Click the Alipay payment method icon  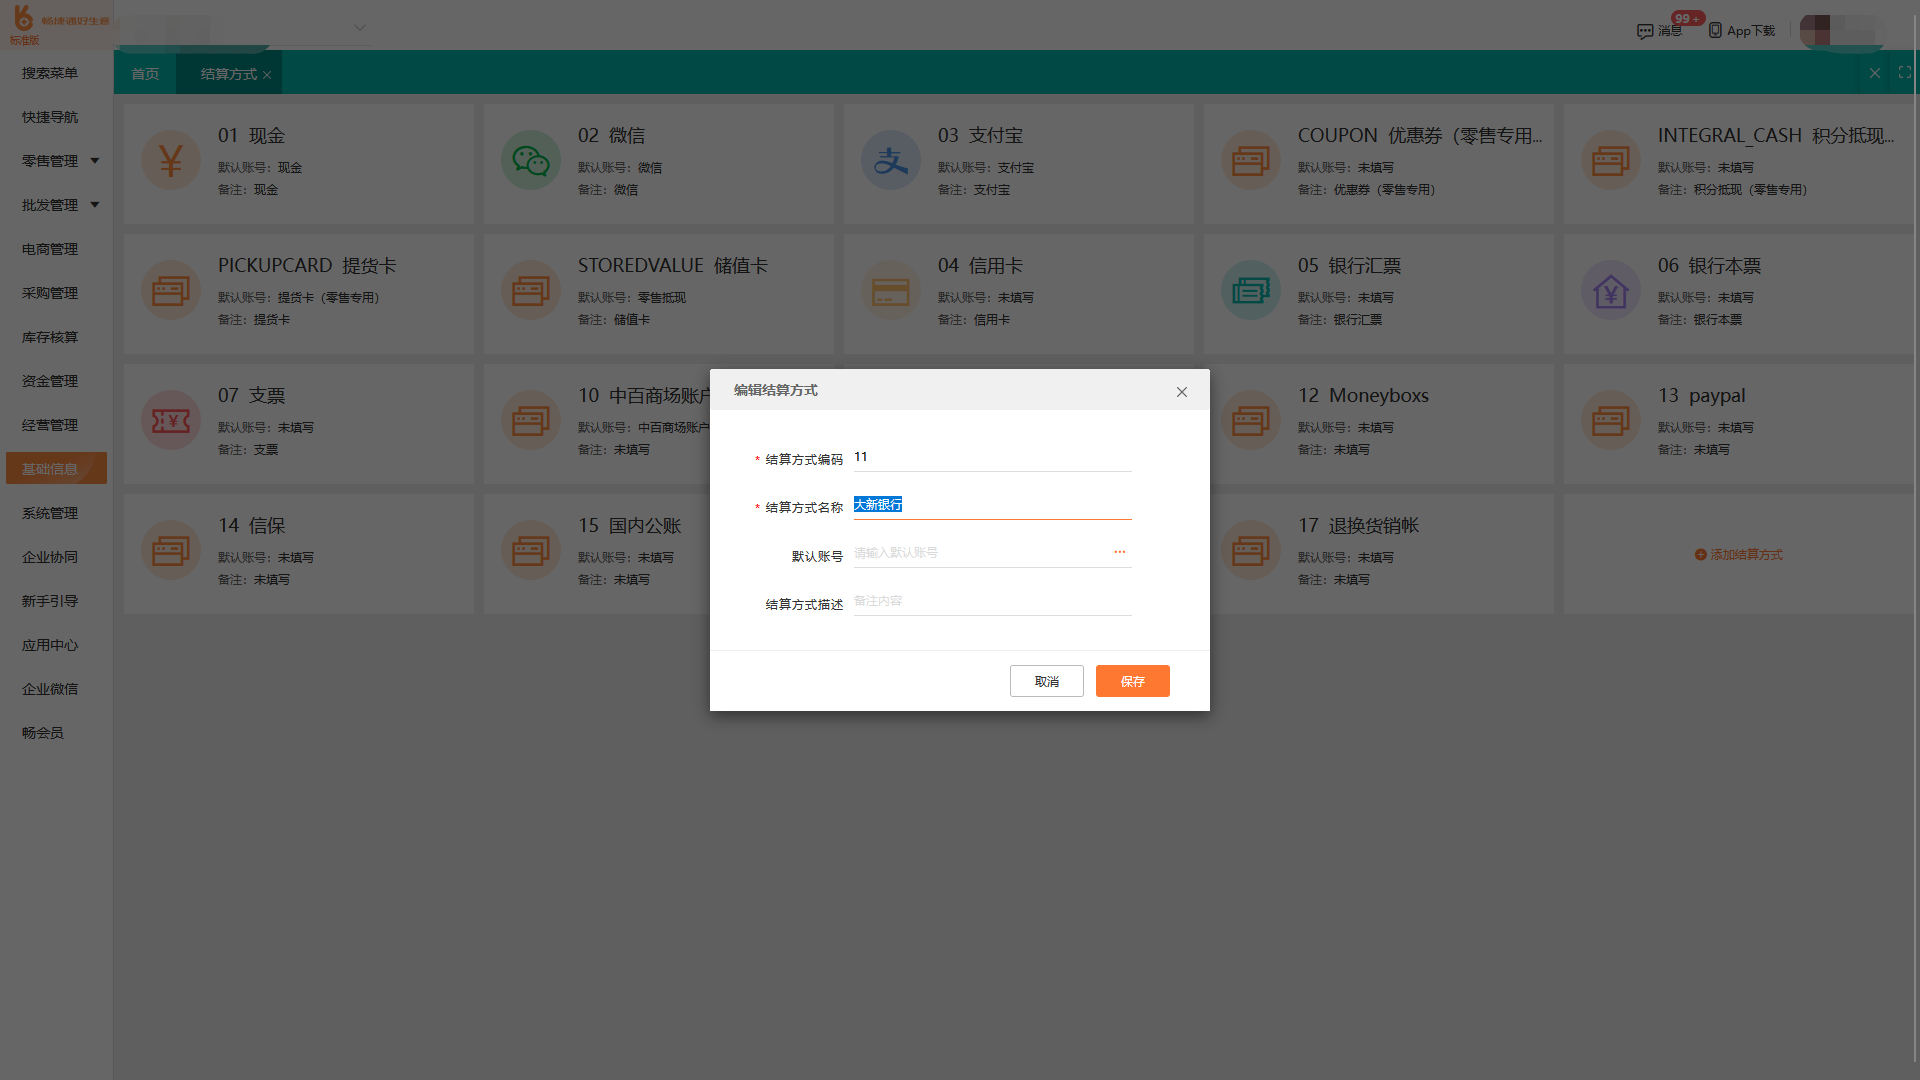pos(890,160)
